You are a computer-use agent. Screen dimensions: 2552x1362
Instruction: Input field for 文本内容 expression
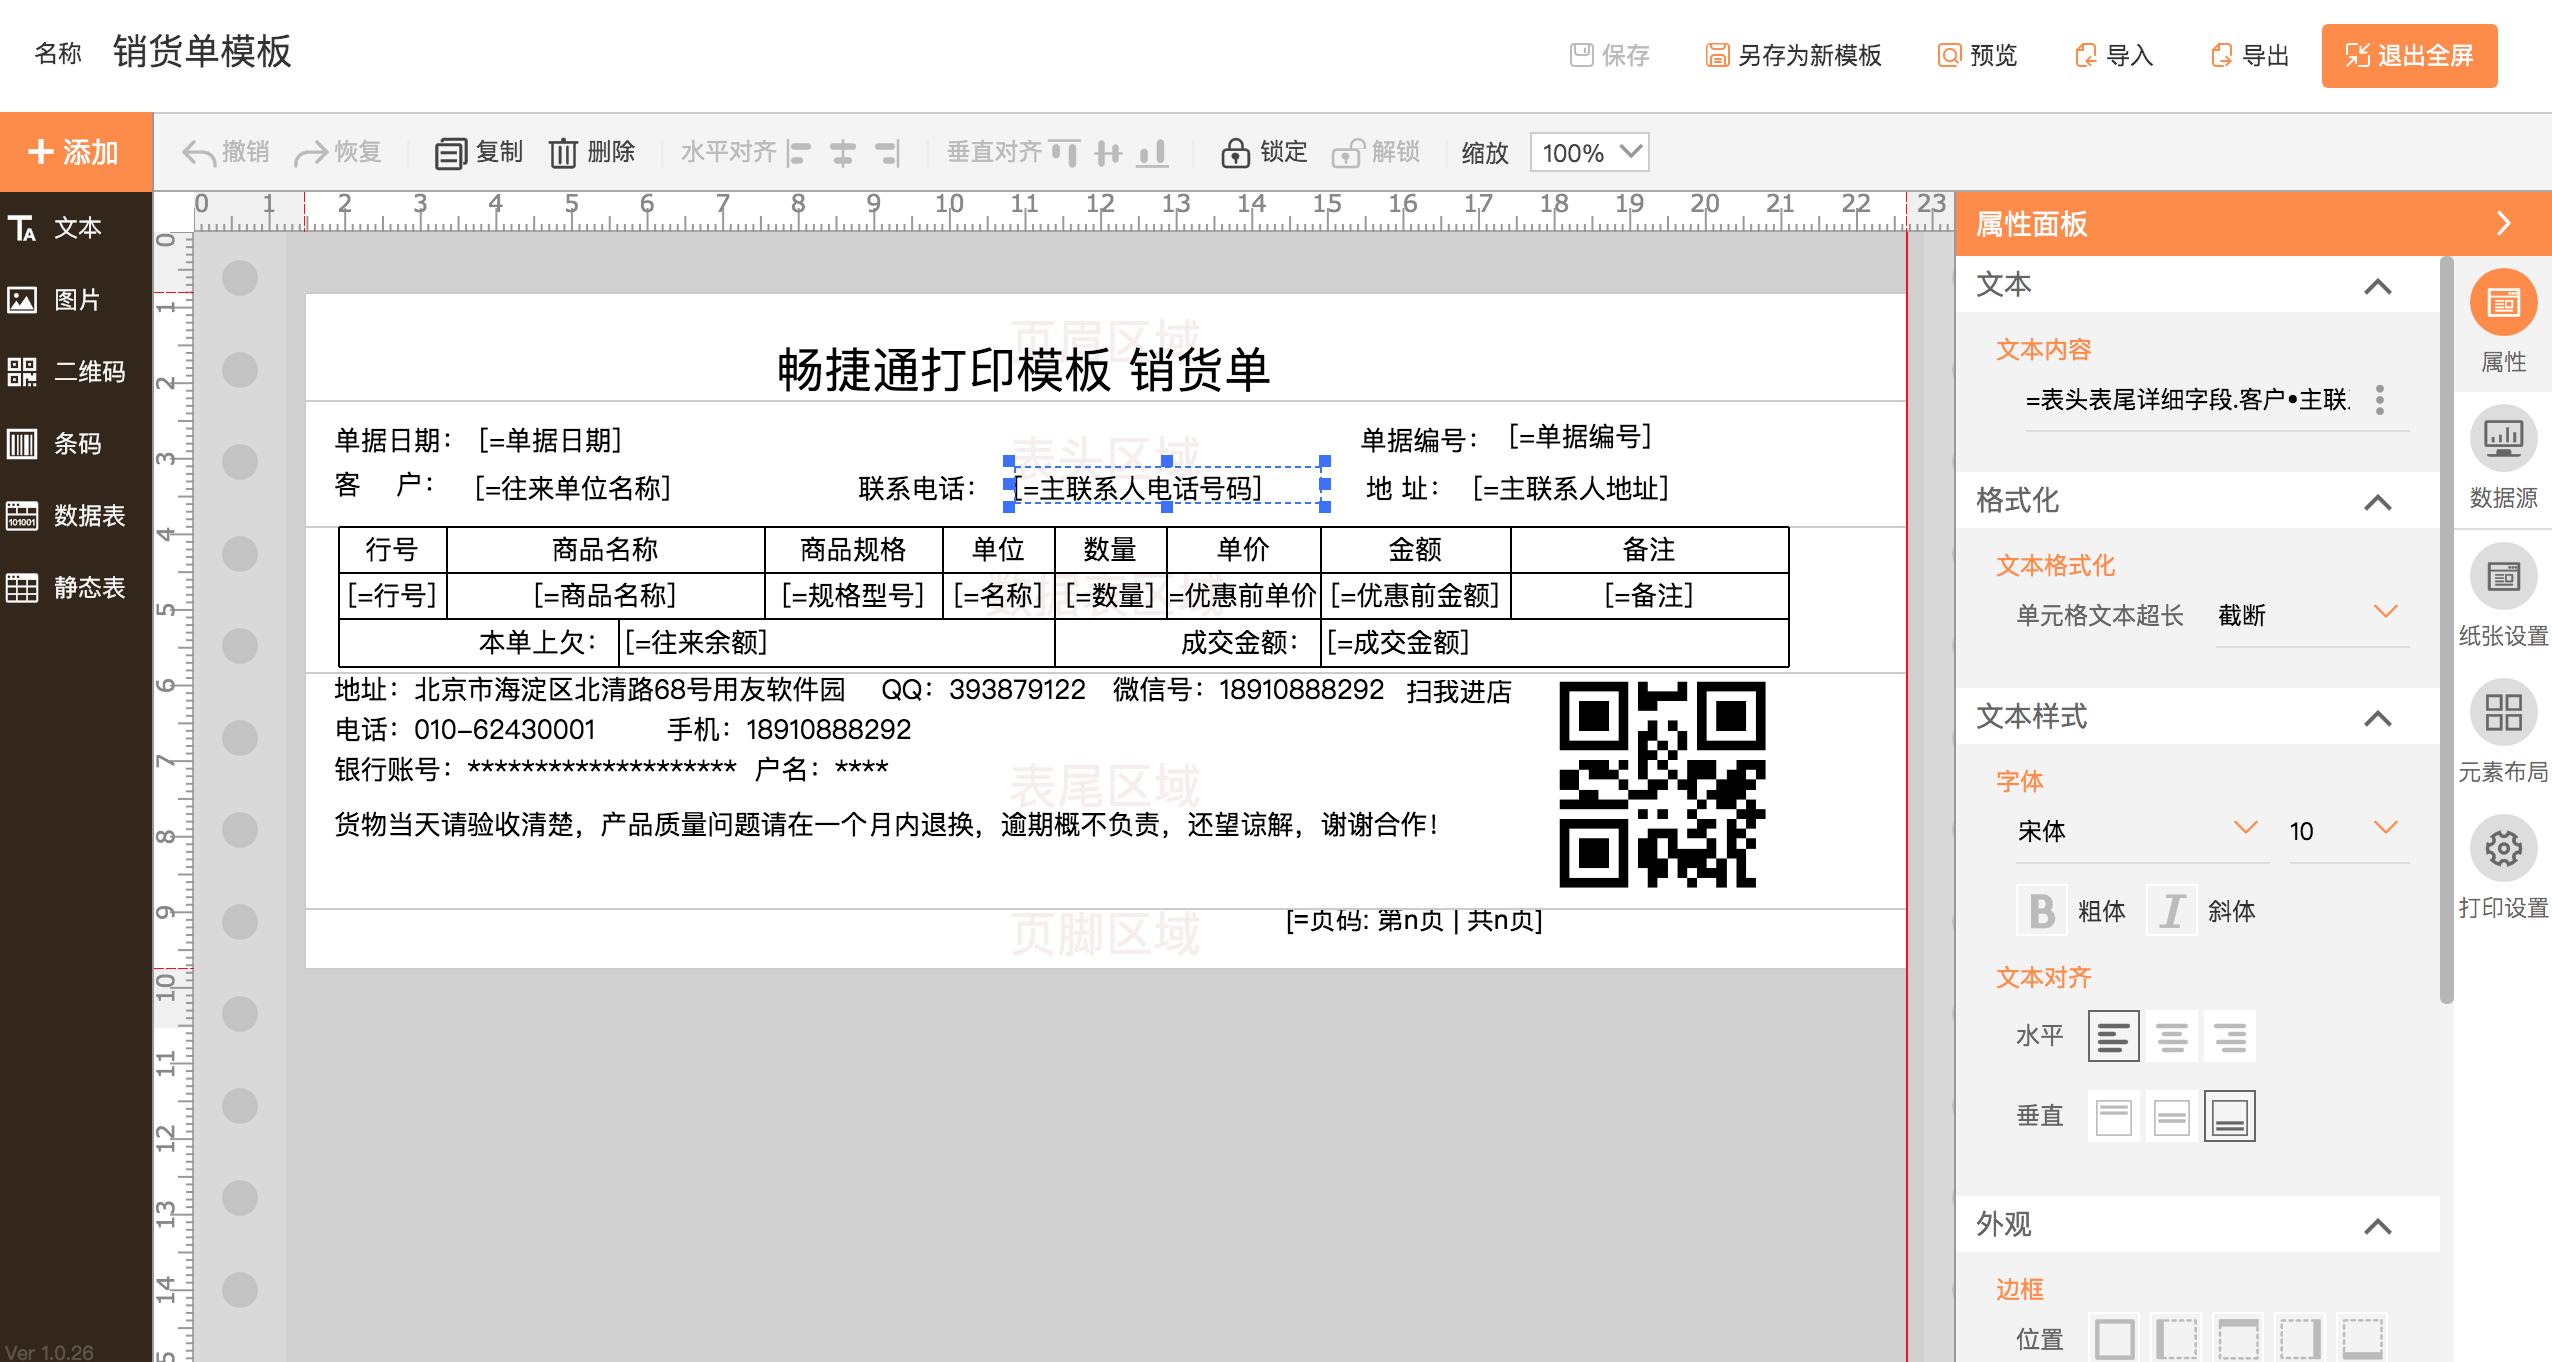tap(2177, 400)
